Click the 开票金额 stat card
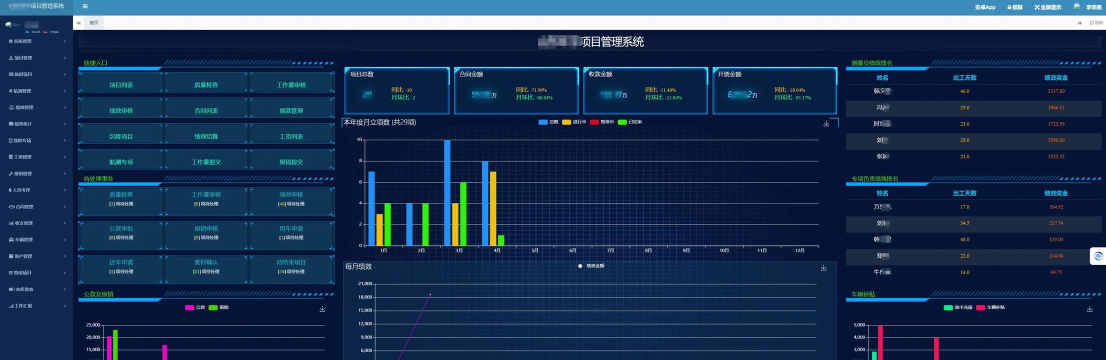This screenshot has width=1106, height=360. point(774,90)
